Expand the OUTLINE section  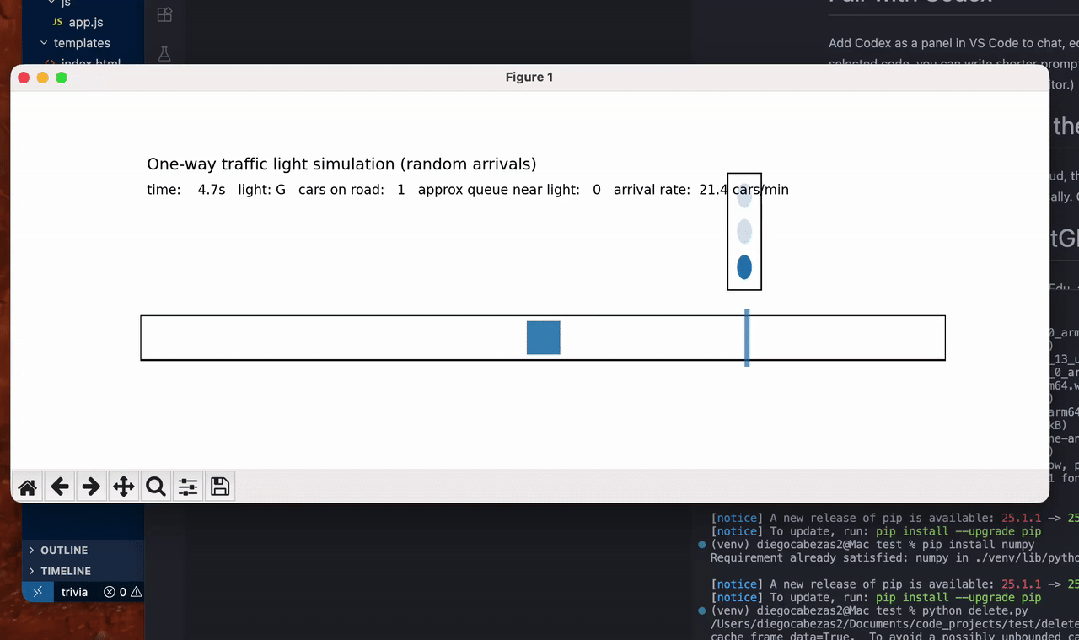tap(64, 550)
